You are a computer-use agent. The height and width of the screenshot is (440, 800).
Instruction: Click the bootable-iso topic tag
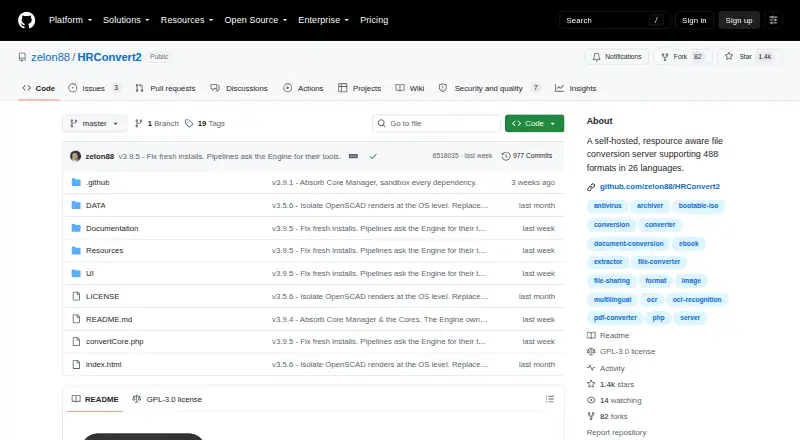[698, 206]
